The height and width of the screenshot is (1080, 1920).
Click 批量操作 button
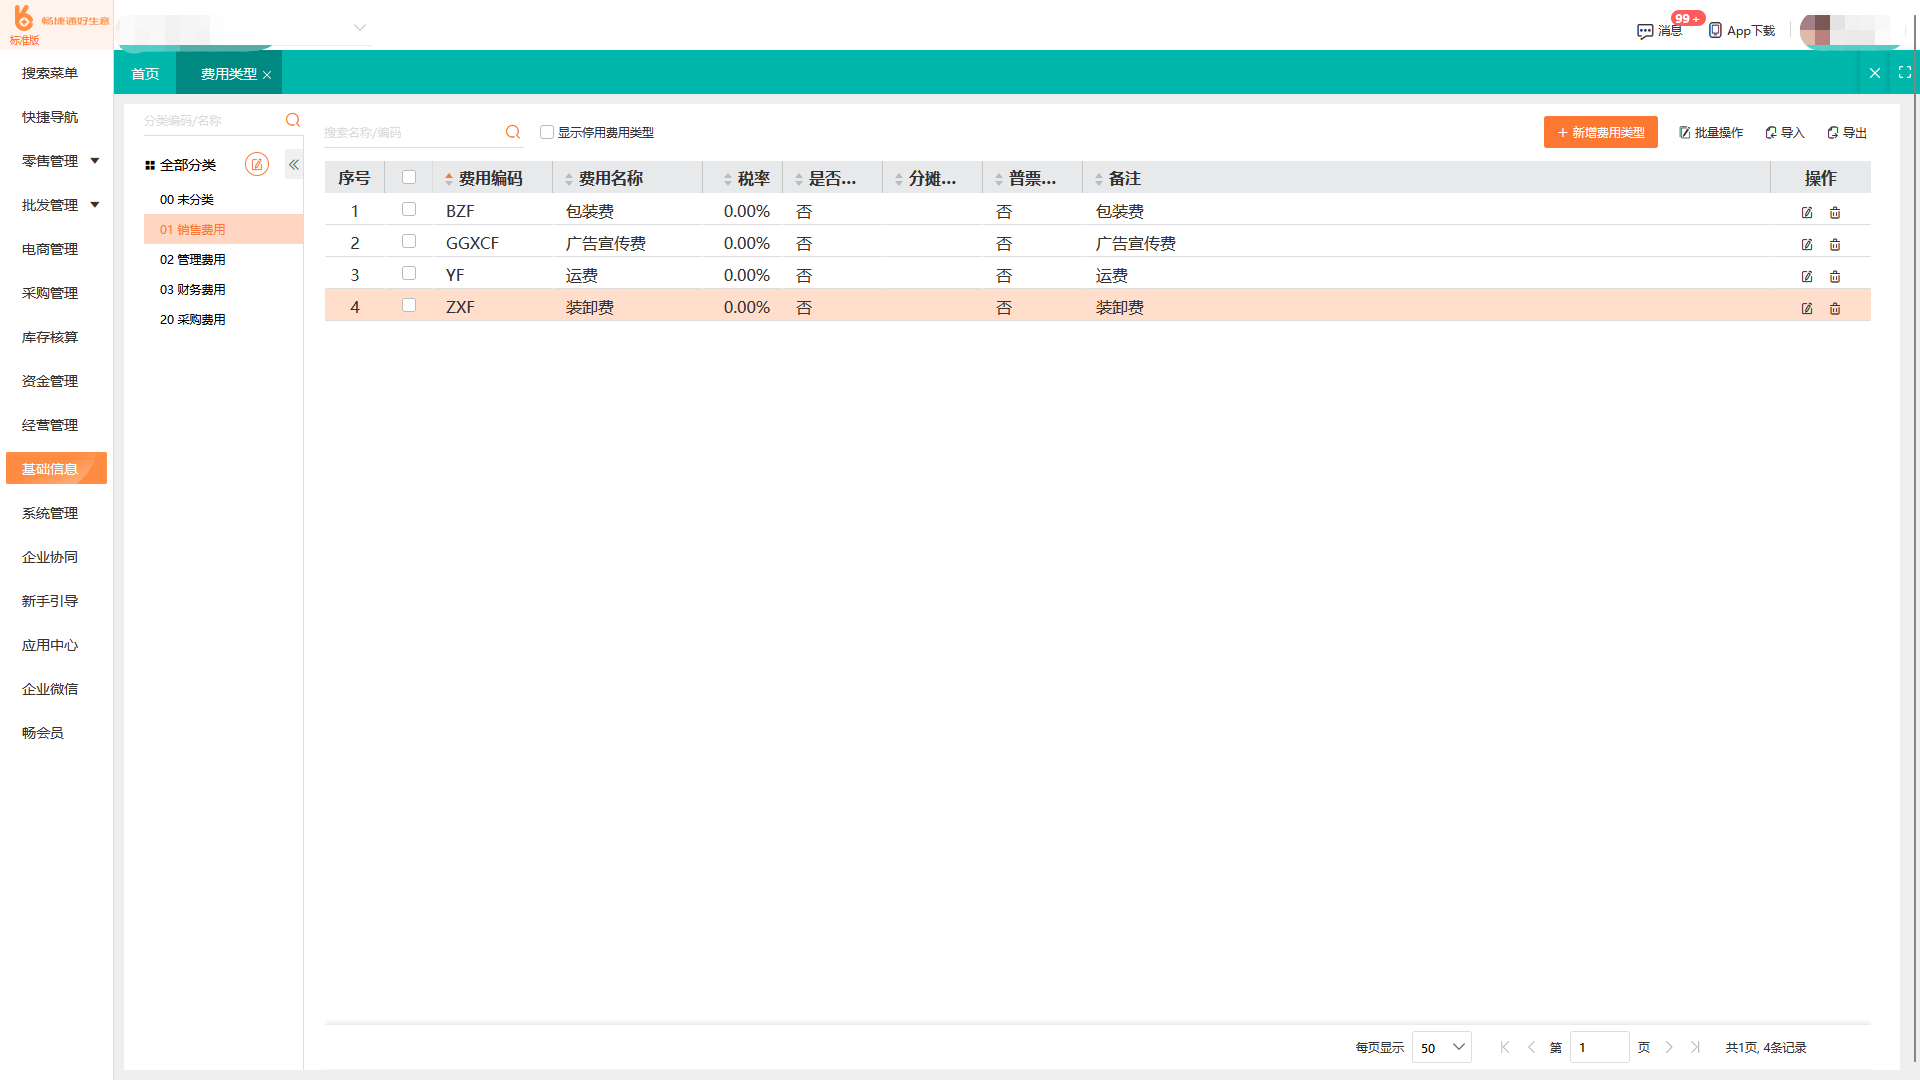[x=1709, y=131]
